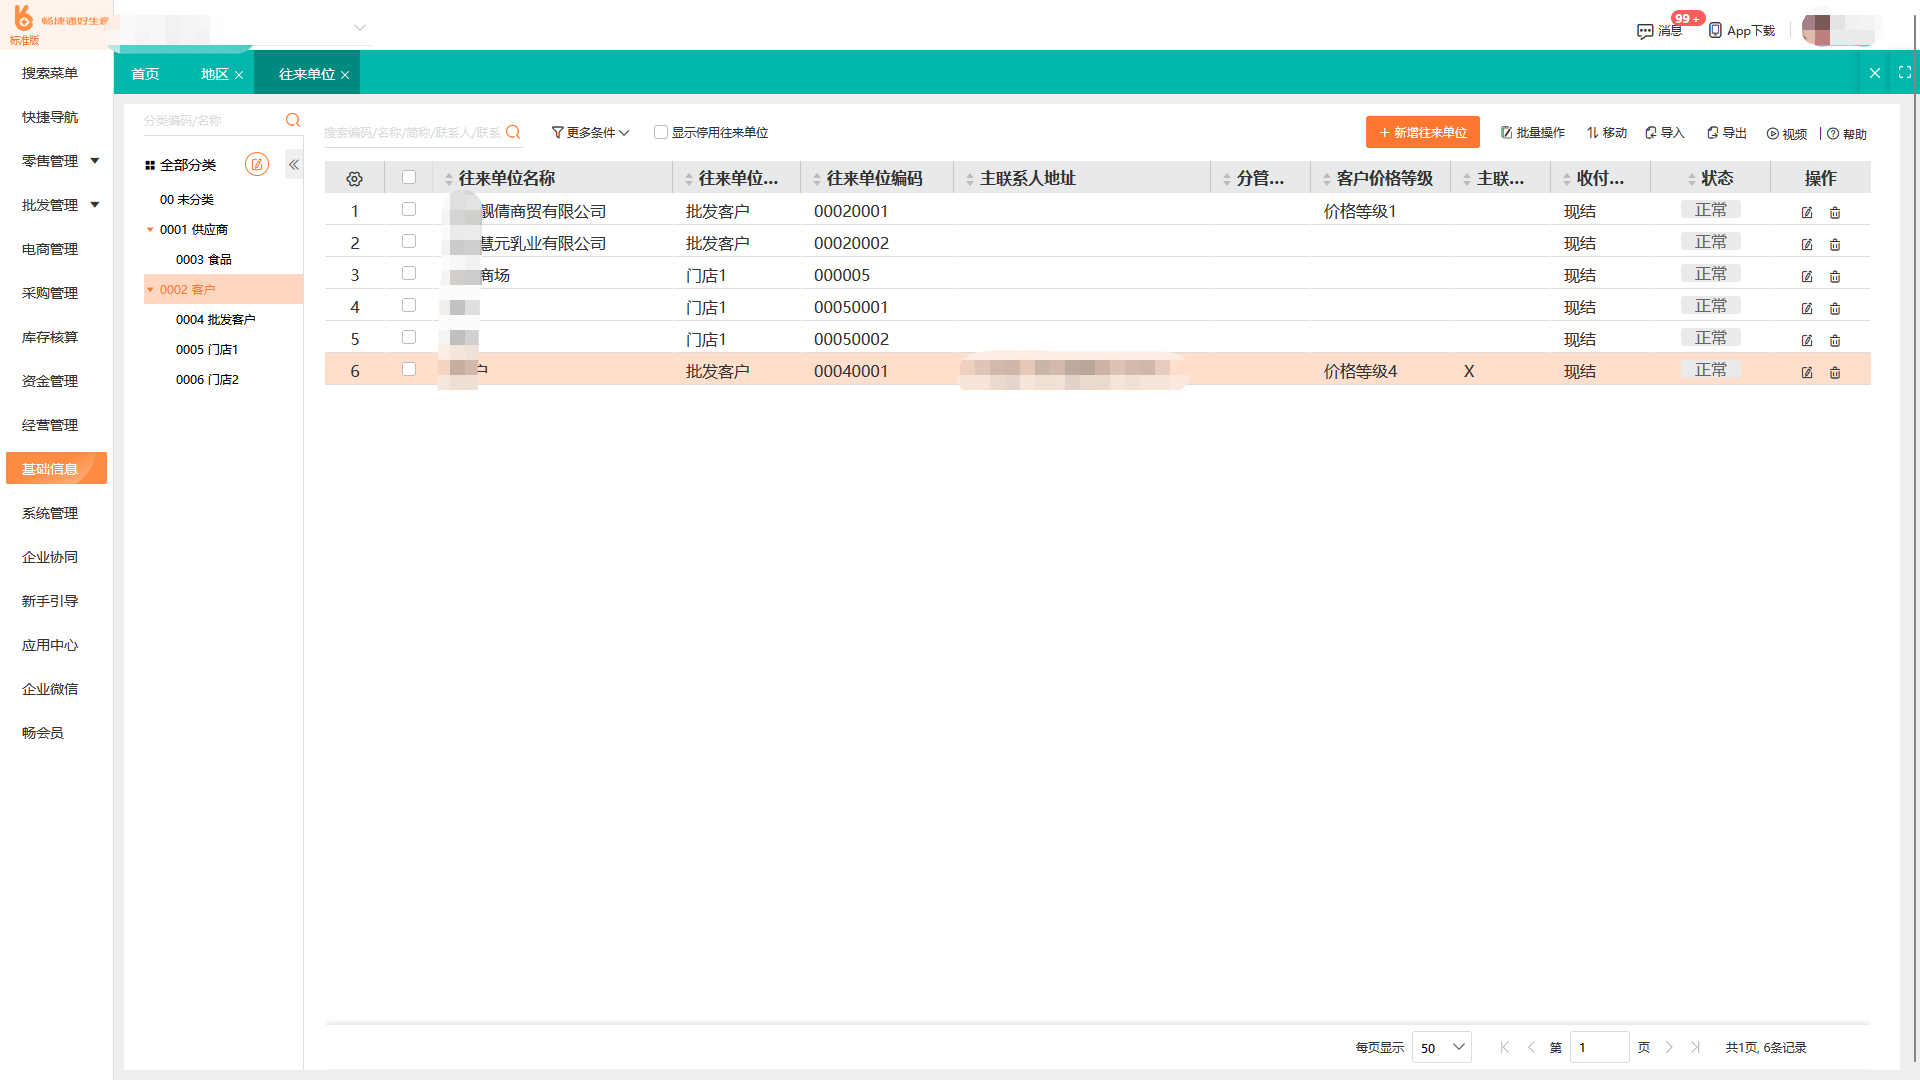Select every-page-display 50 dropdown
Image resolution: width=1920 pixels, height=1080 pixels.
(x=1440, y=1047)
